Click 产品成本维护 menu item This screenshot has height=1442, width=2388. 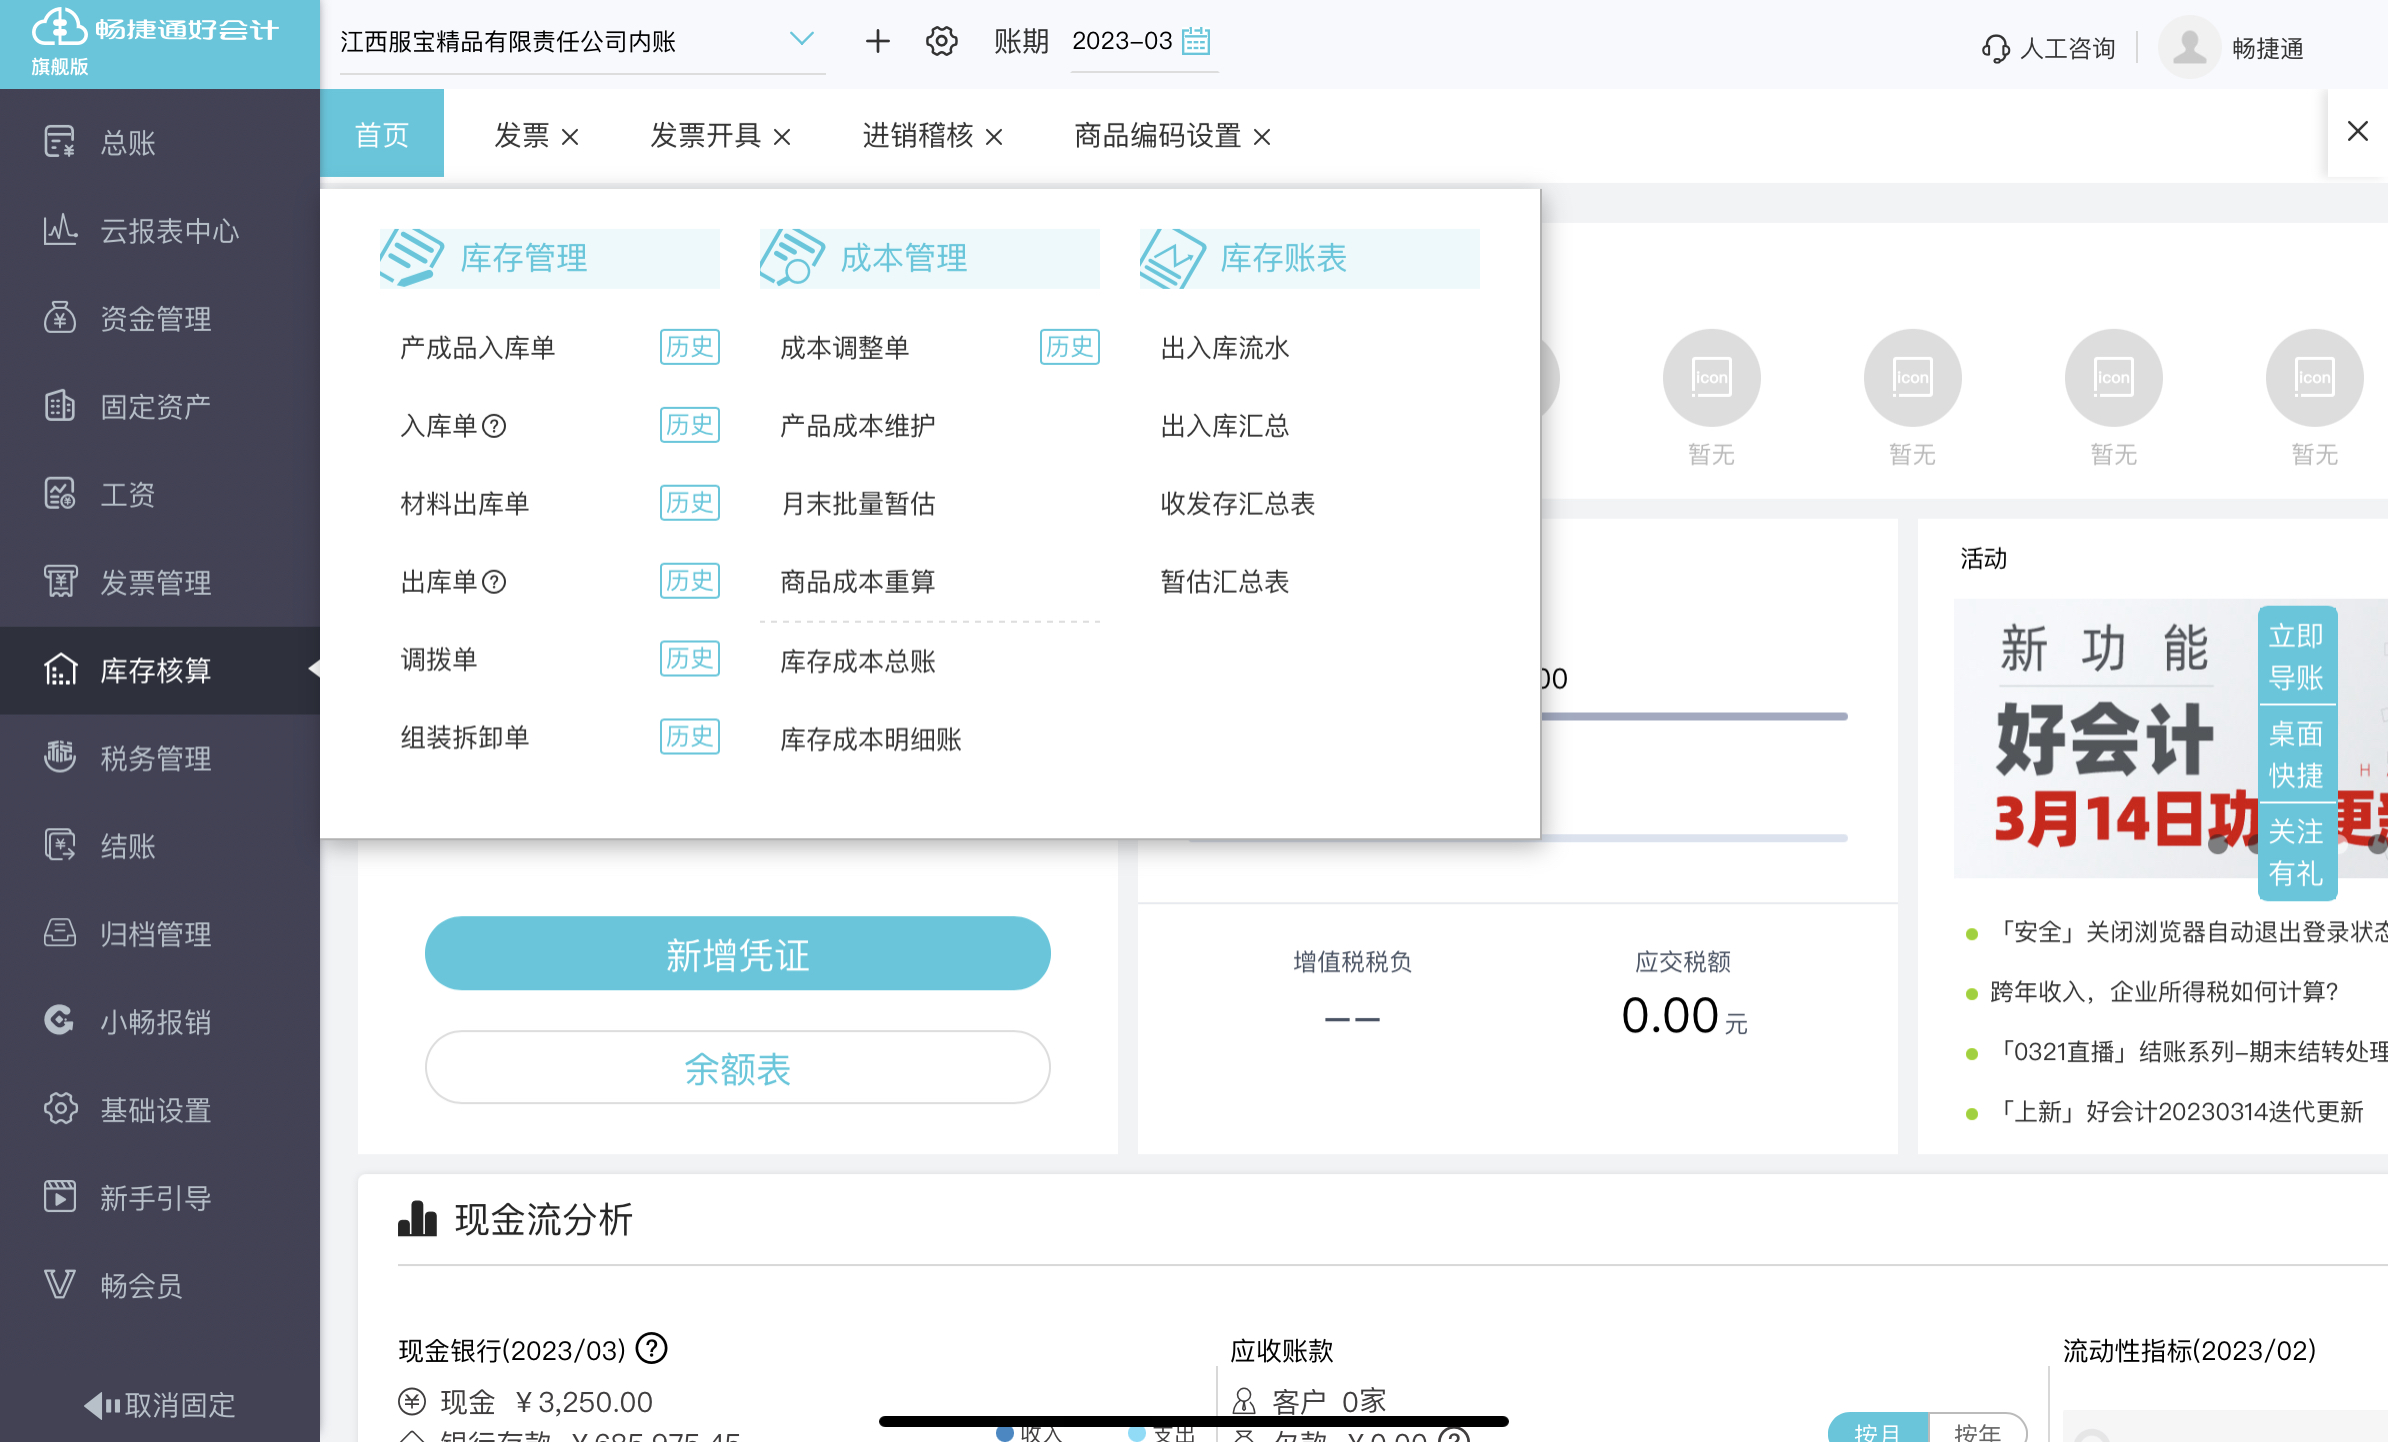[858, 425]
